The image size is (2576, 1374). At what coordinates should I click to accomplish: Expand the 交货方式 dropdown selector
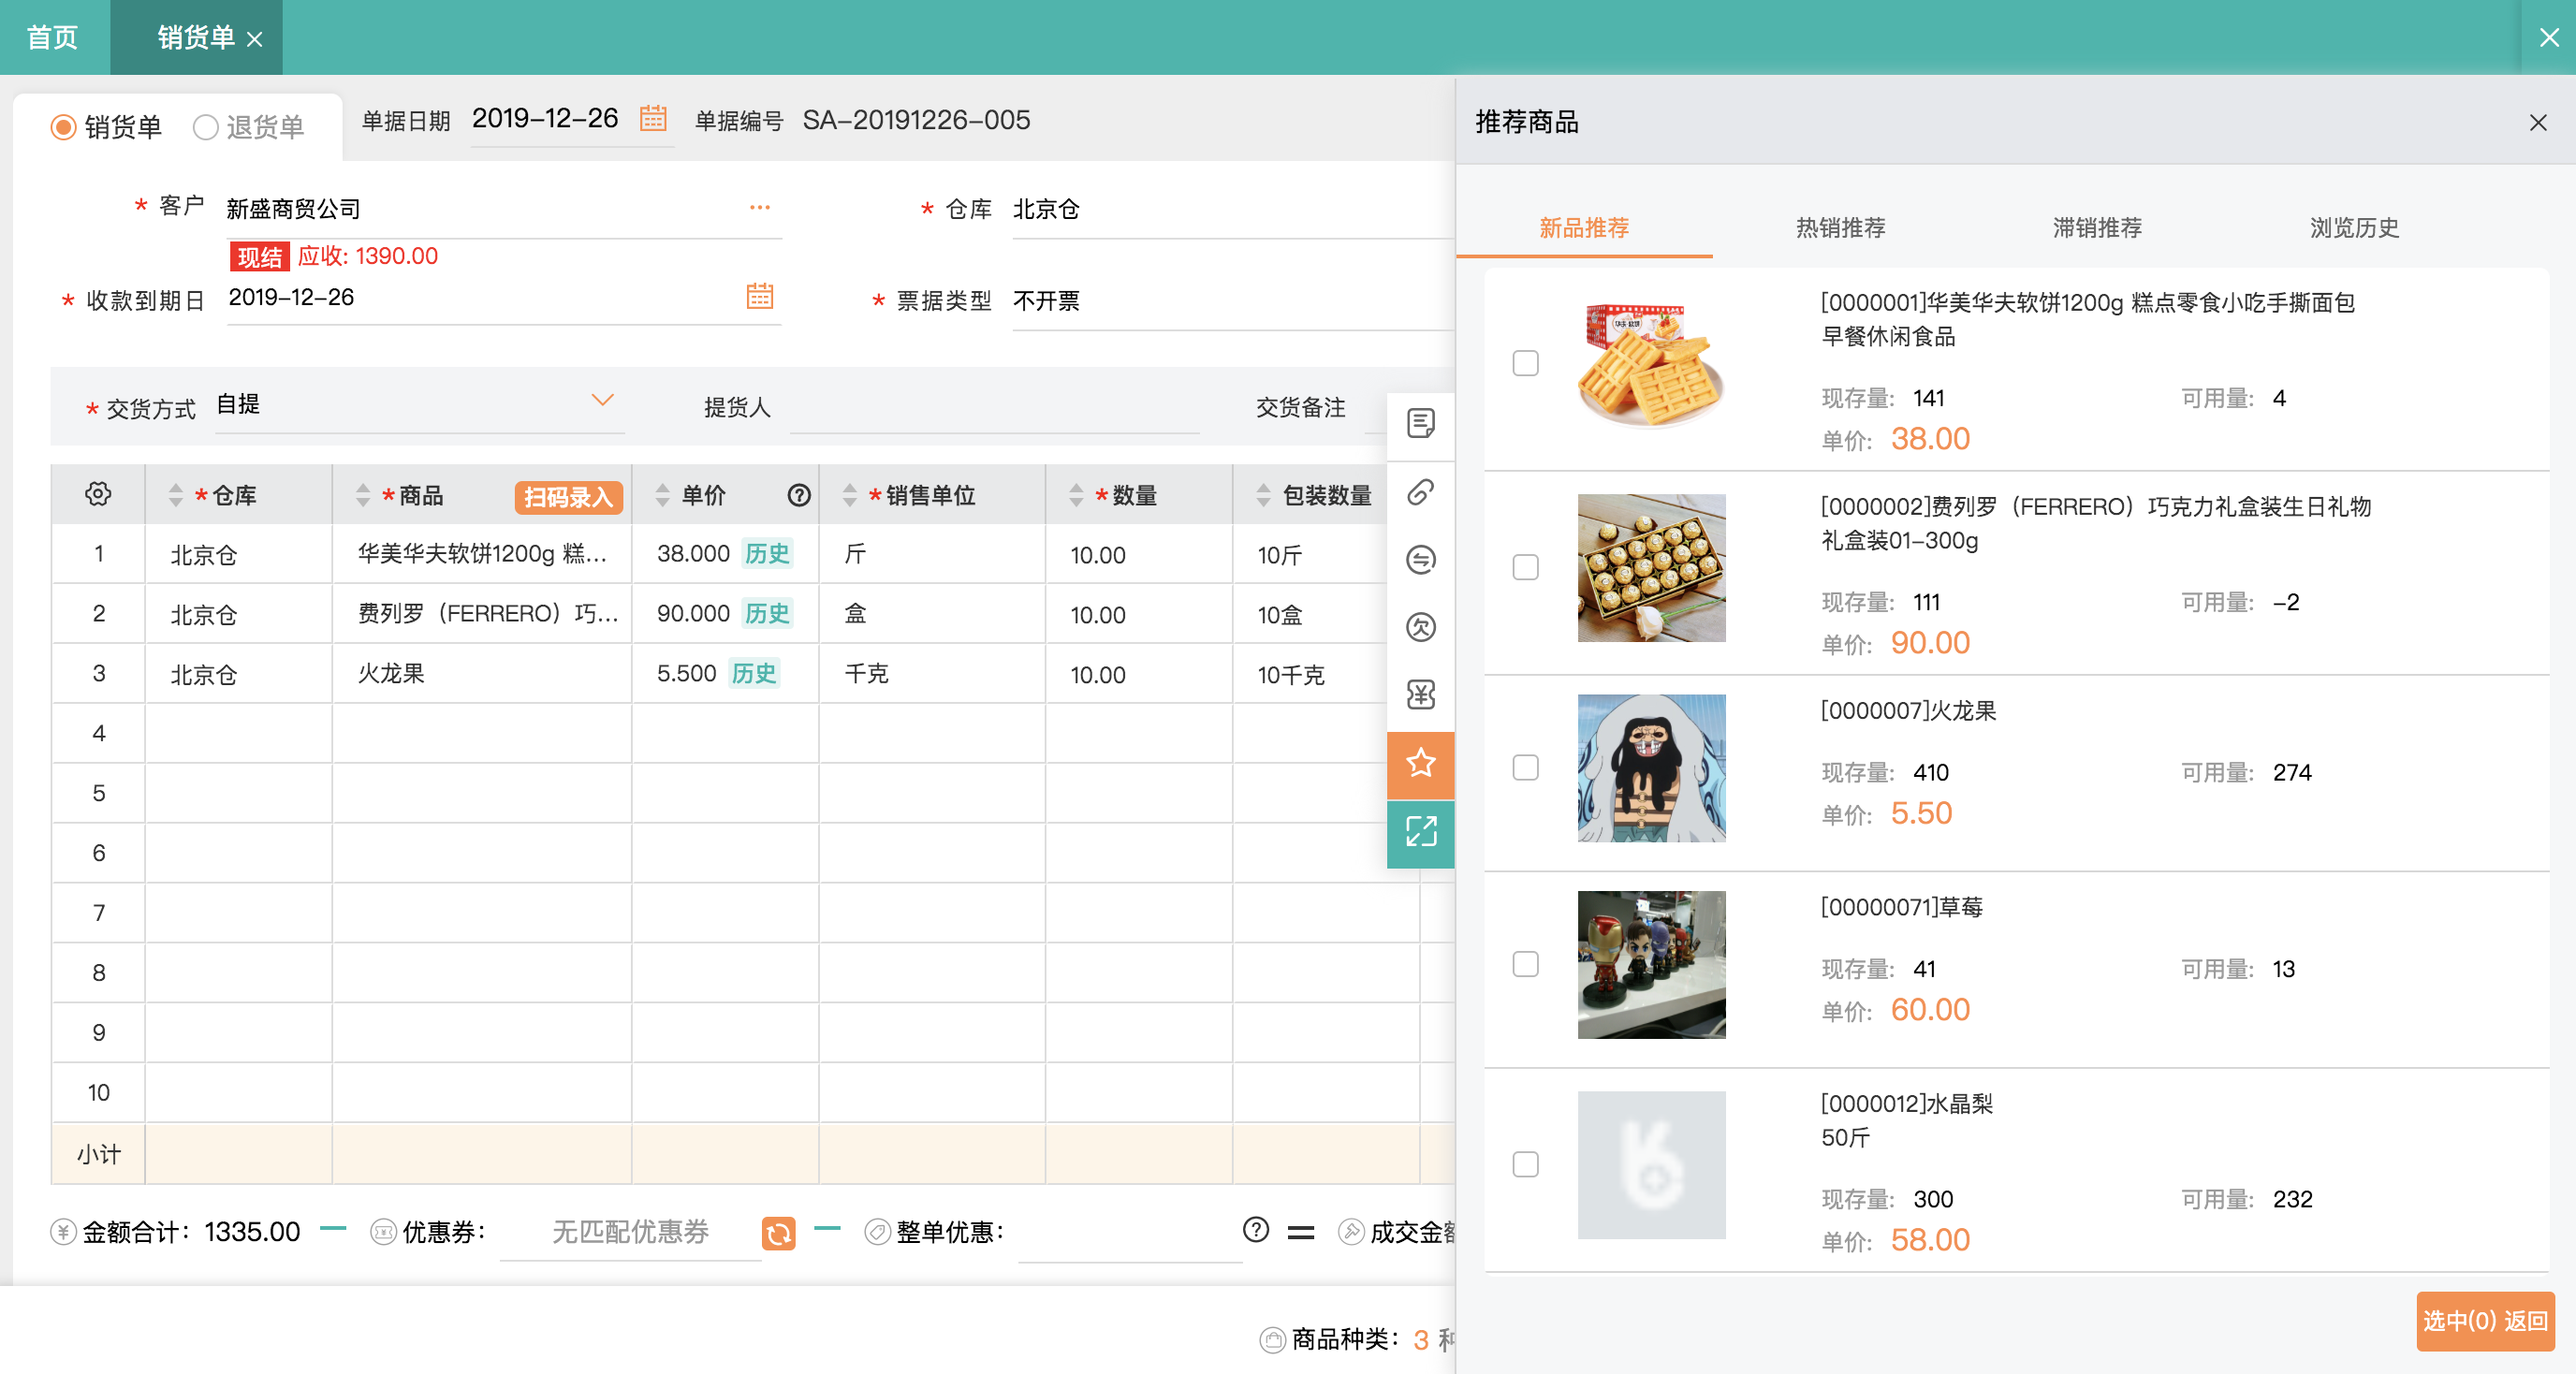[x=605, y=403]
